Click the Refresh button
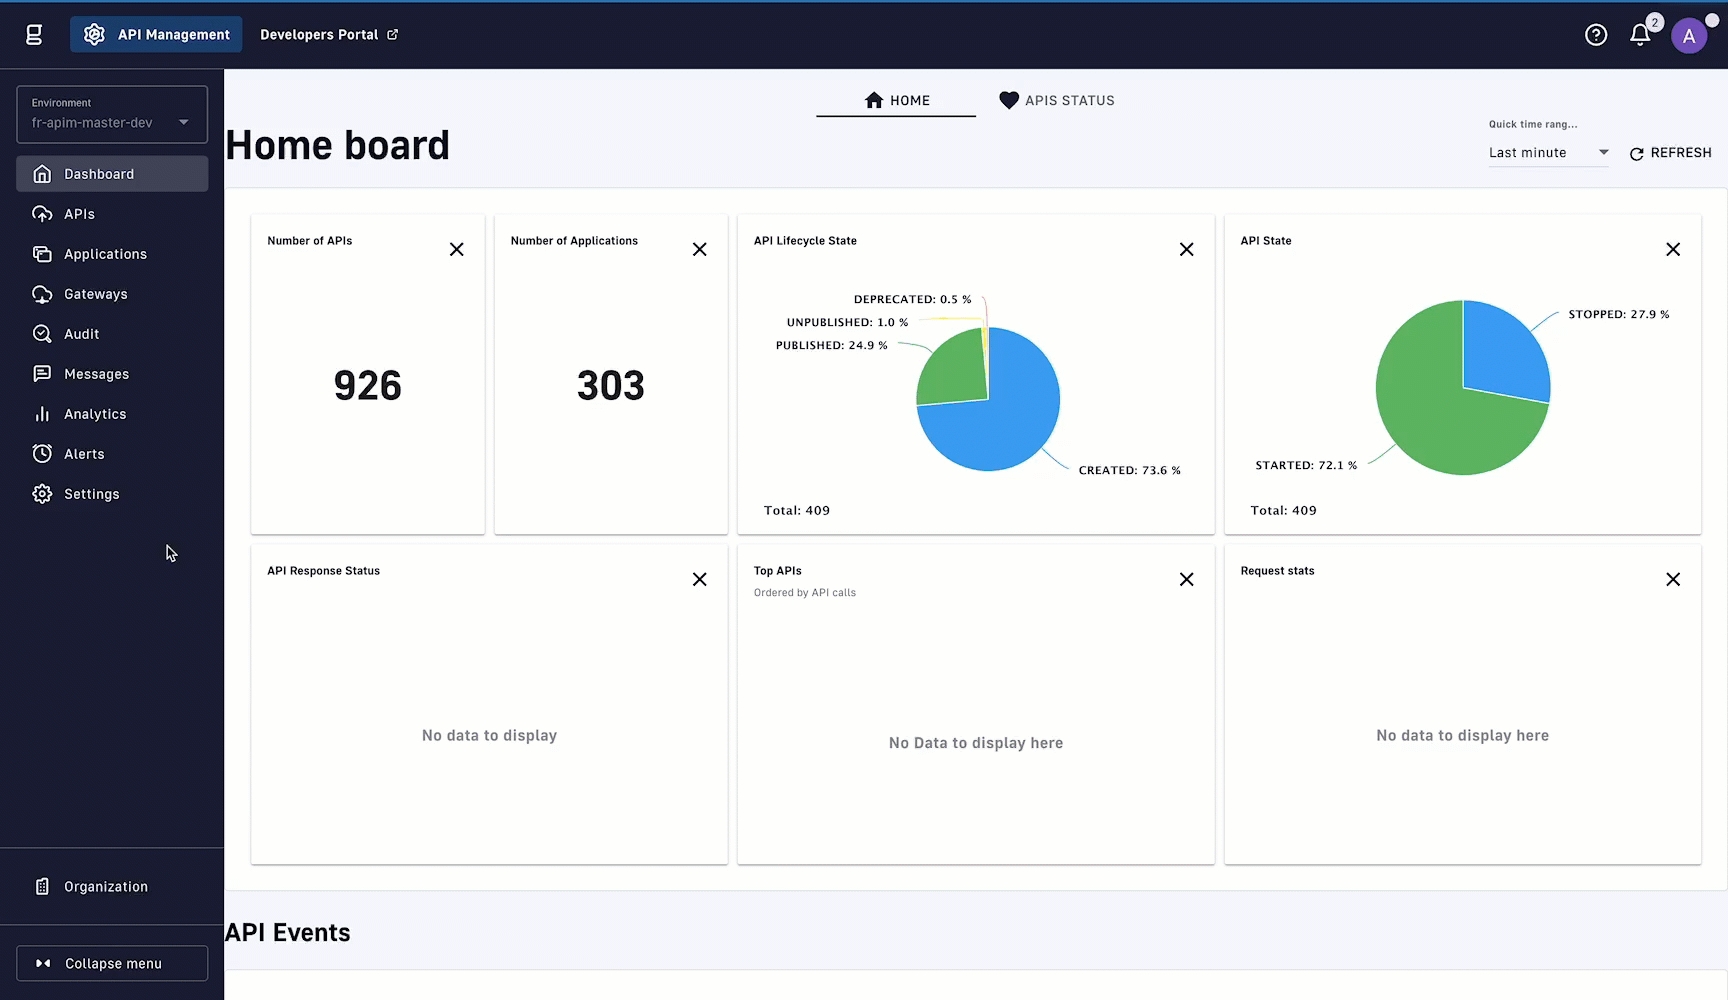1728x1000 pixels. coord(1670,153)
